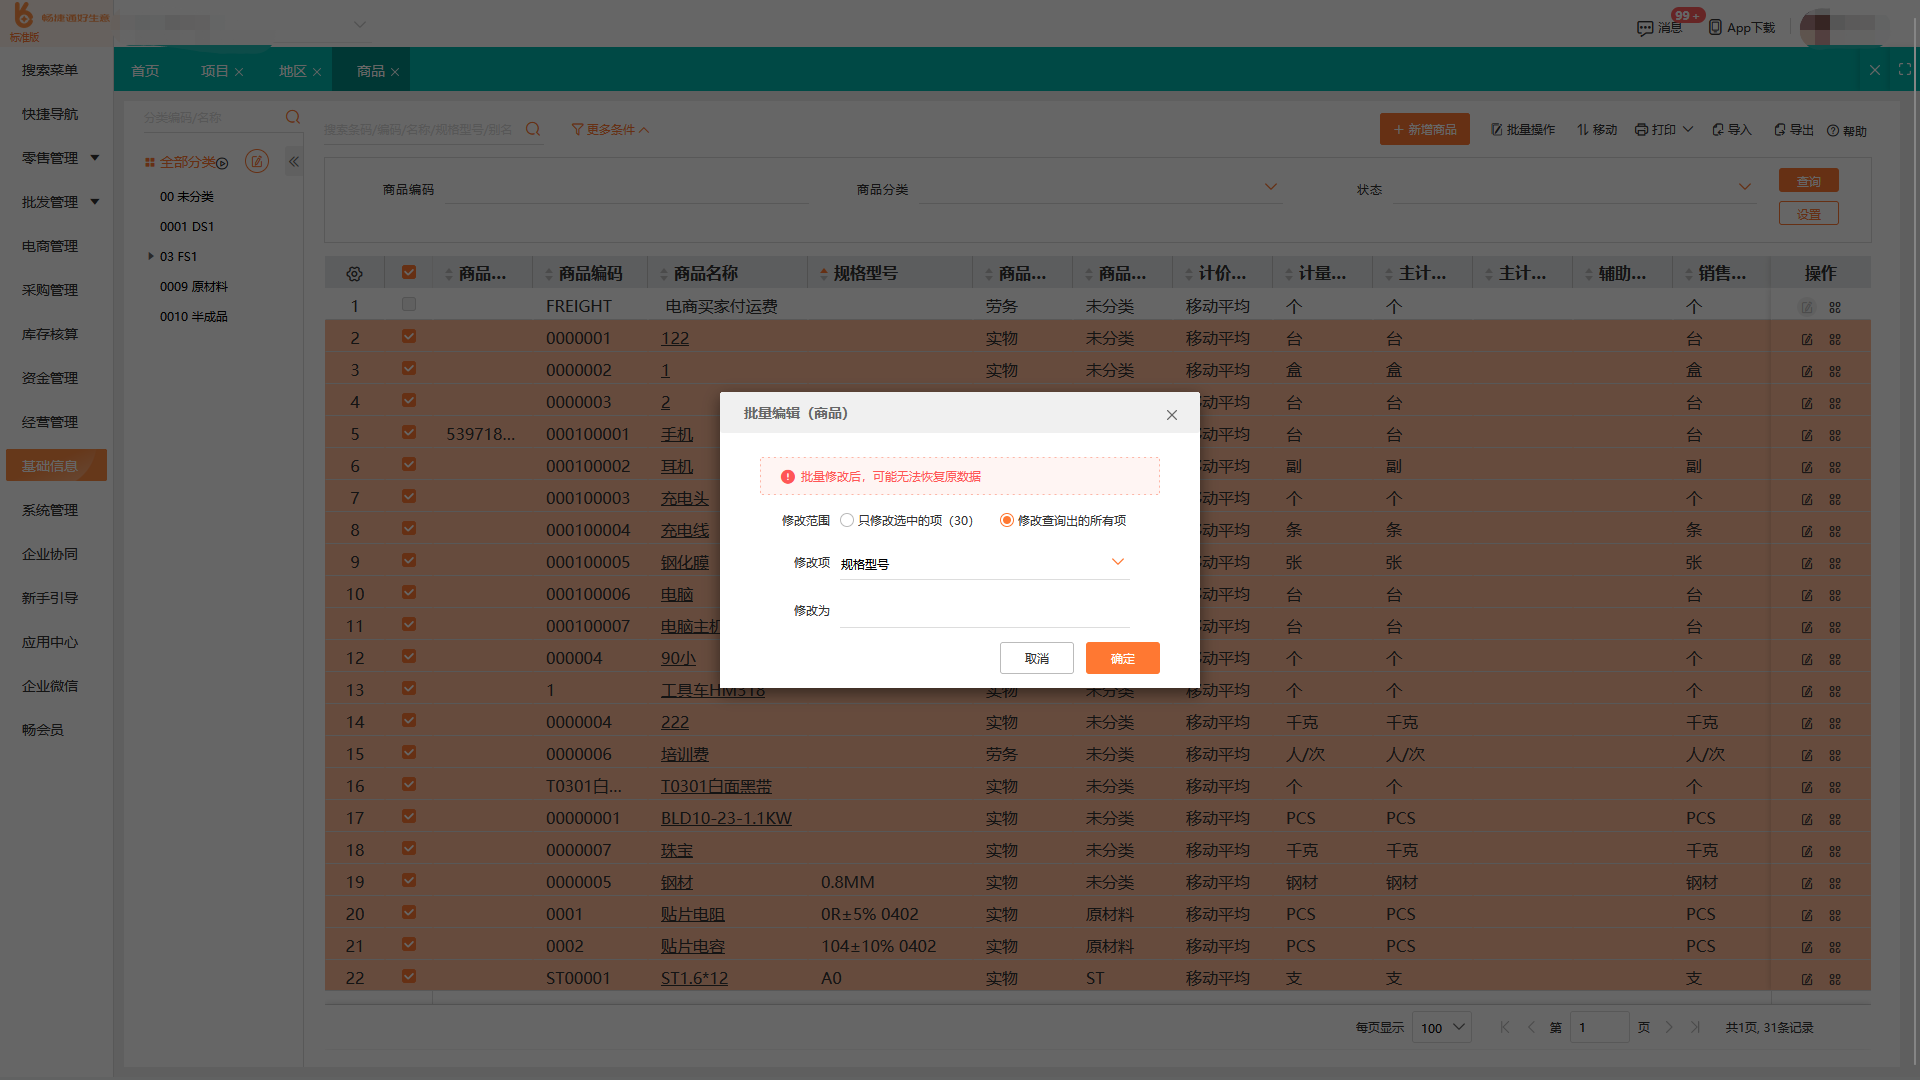1920x1080 pixels.
Task: Expand 修改项 规格型号 dropdown
Action: pos(1118,563)
